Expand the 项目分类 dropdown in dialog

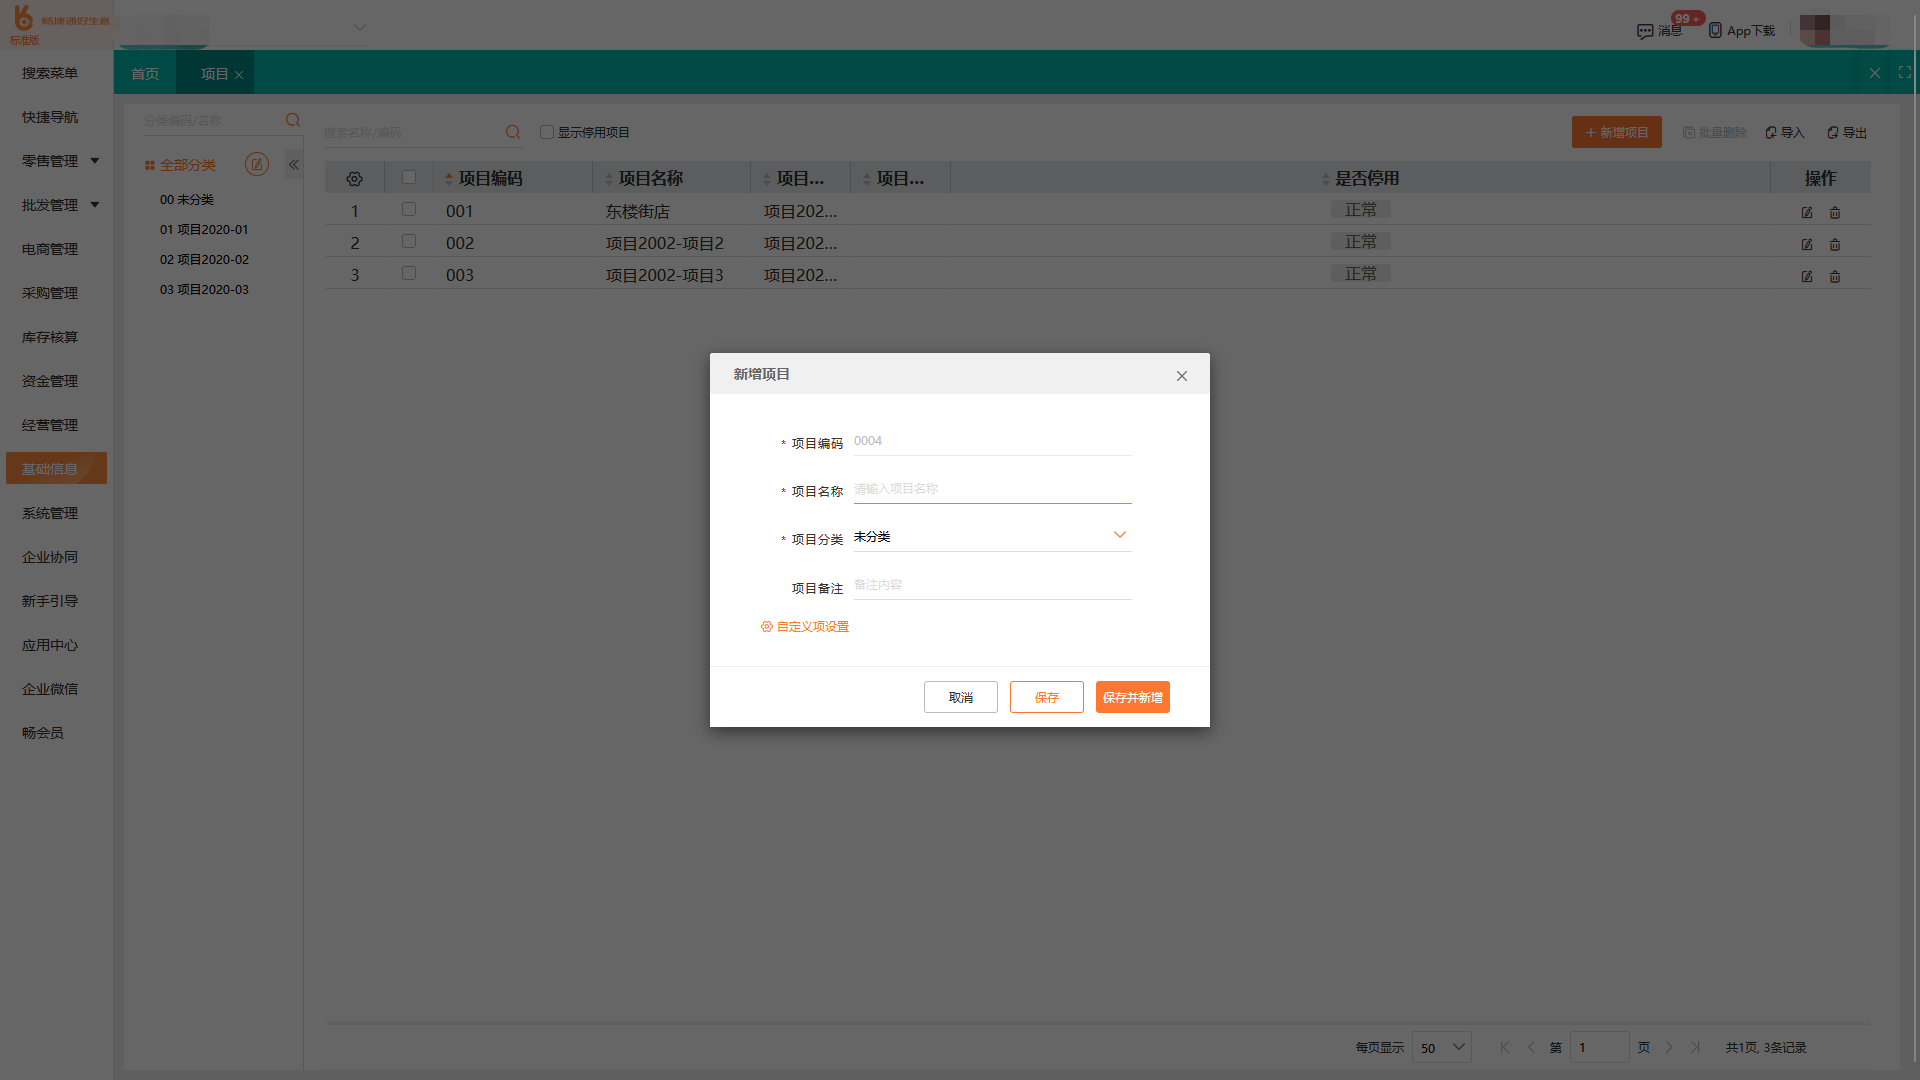coord(1121,535)
